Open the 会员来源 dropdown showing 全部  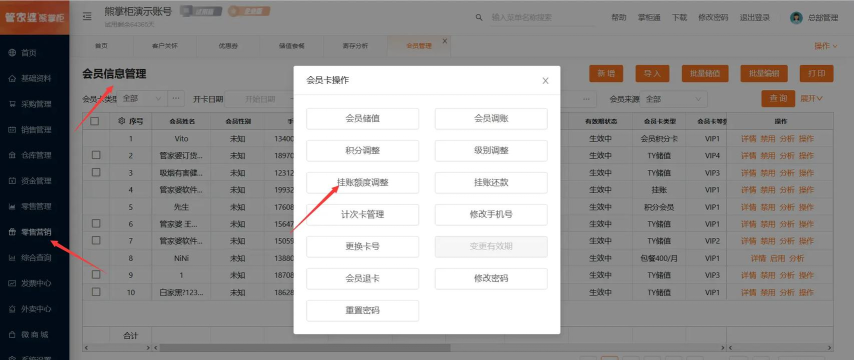tap(673, 99)
